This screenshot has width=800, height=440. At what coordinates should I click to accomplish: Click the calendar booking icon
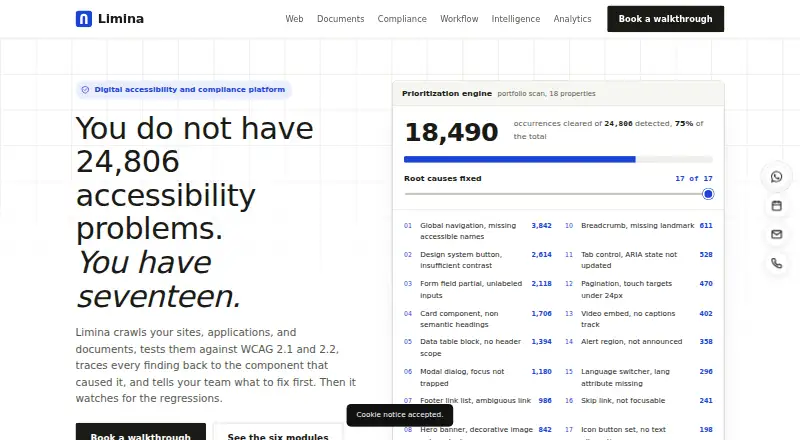(x=777, y=206)
